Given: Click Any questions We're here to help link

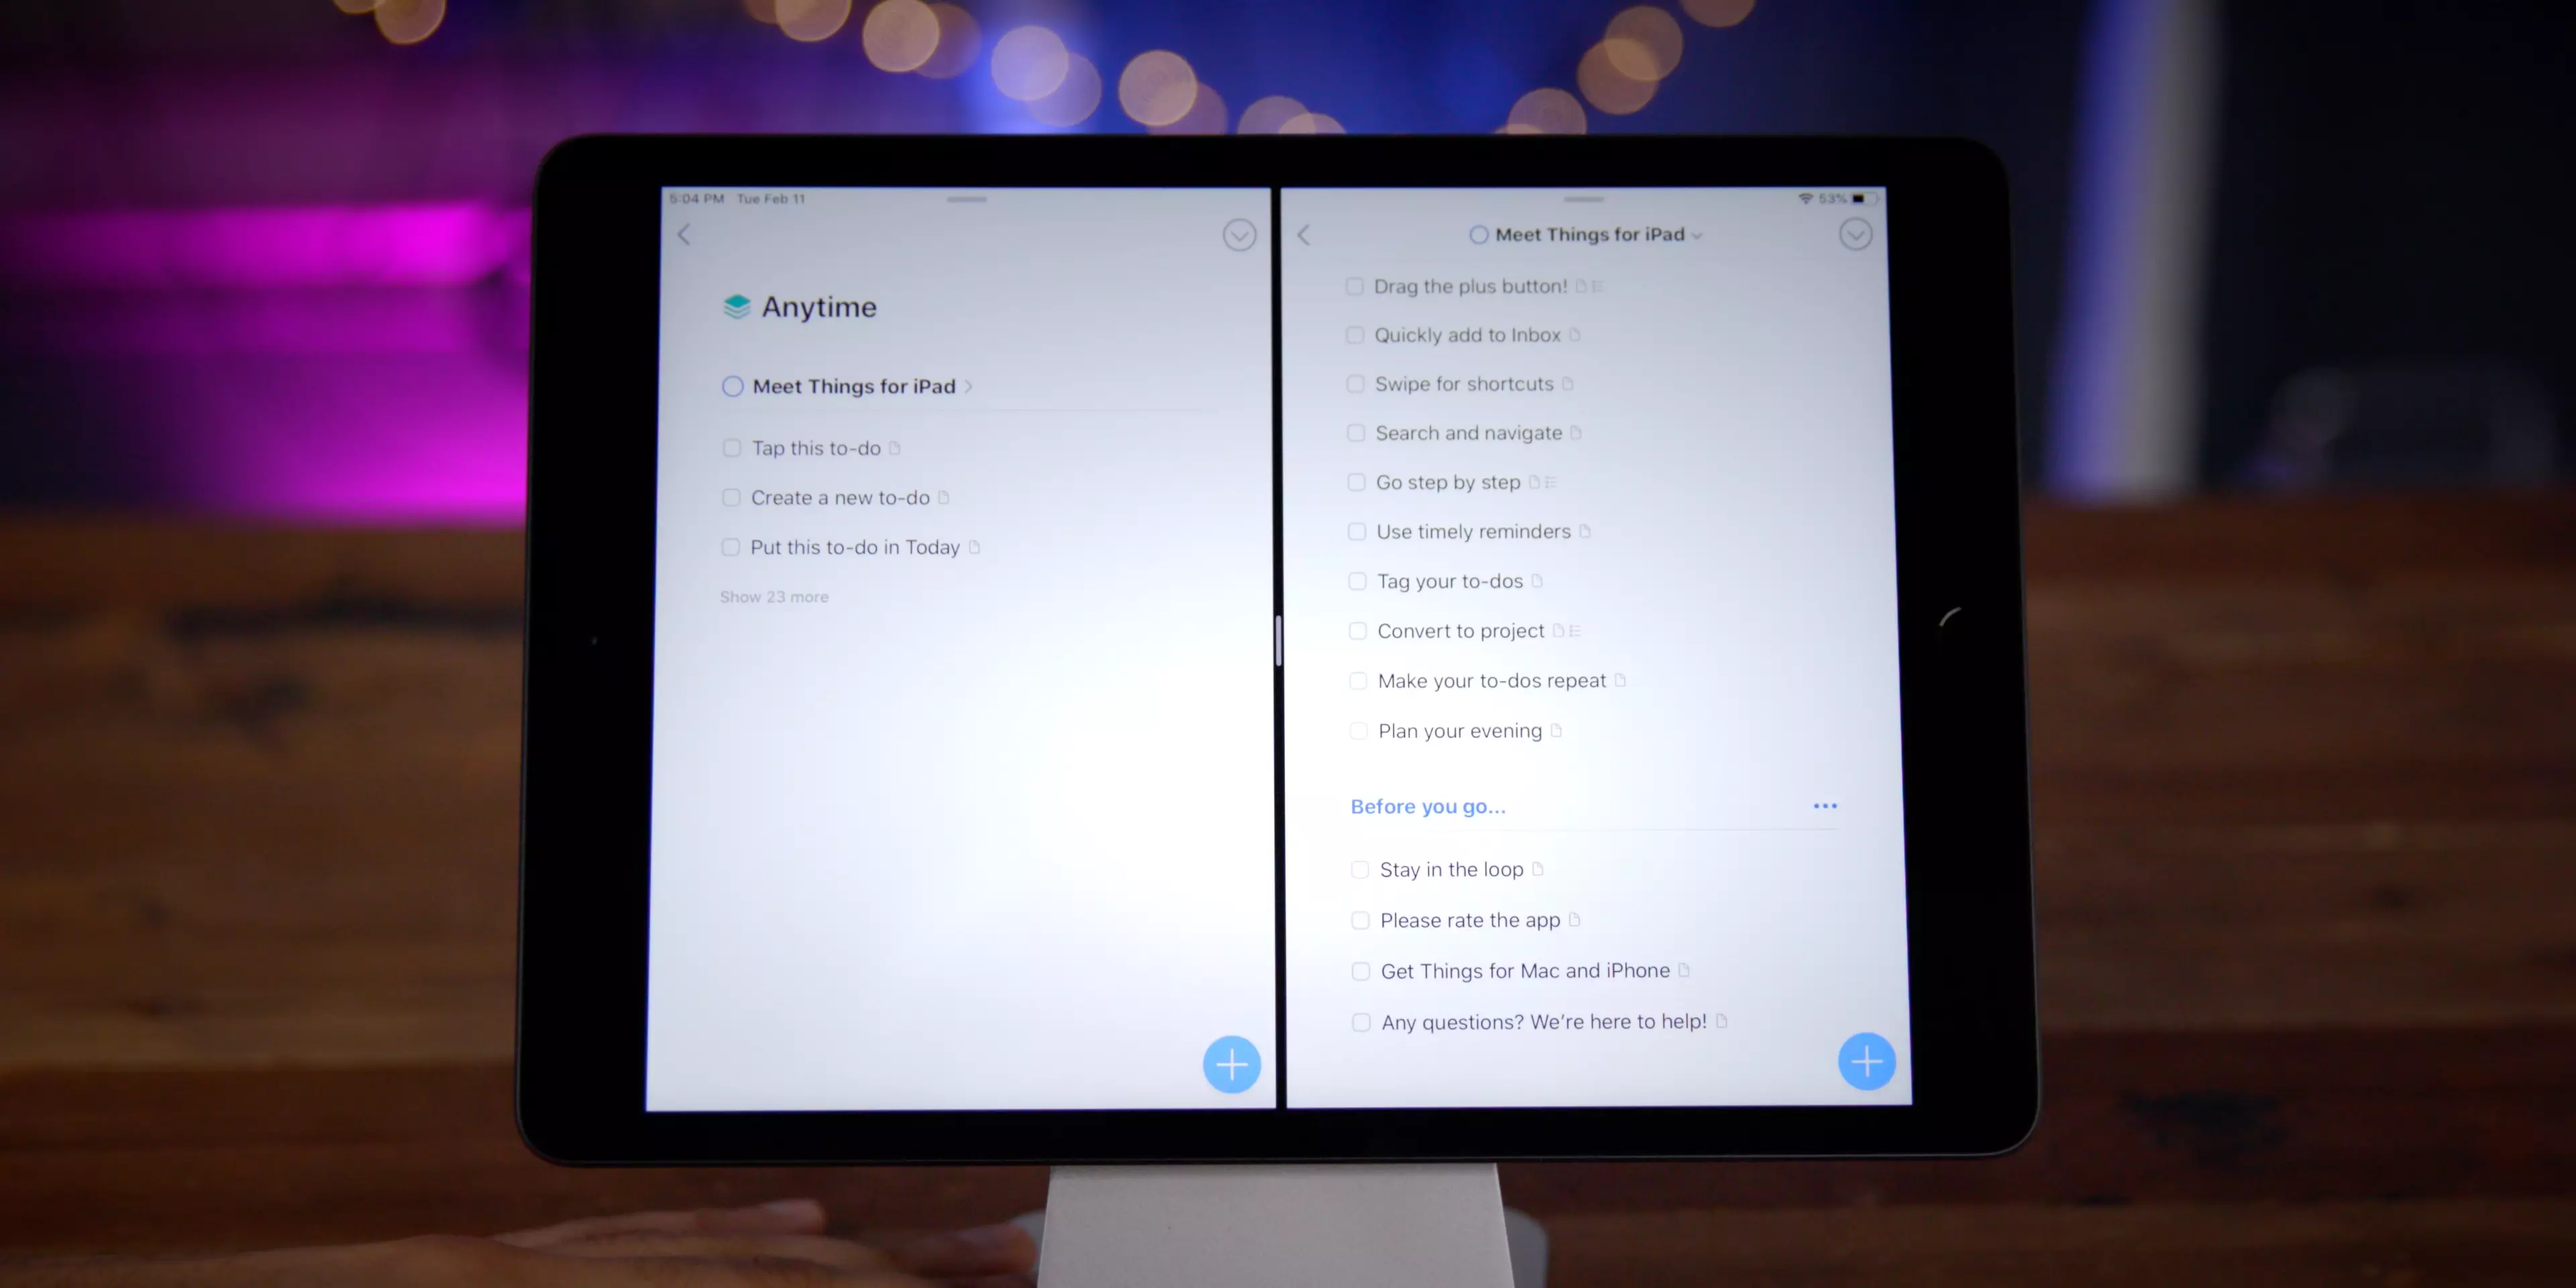Looking at the screenshot, I should point(1546,1020).
